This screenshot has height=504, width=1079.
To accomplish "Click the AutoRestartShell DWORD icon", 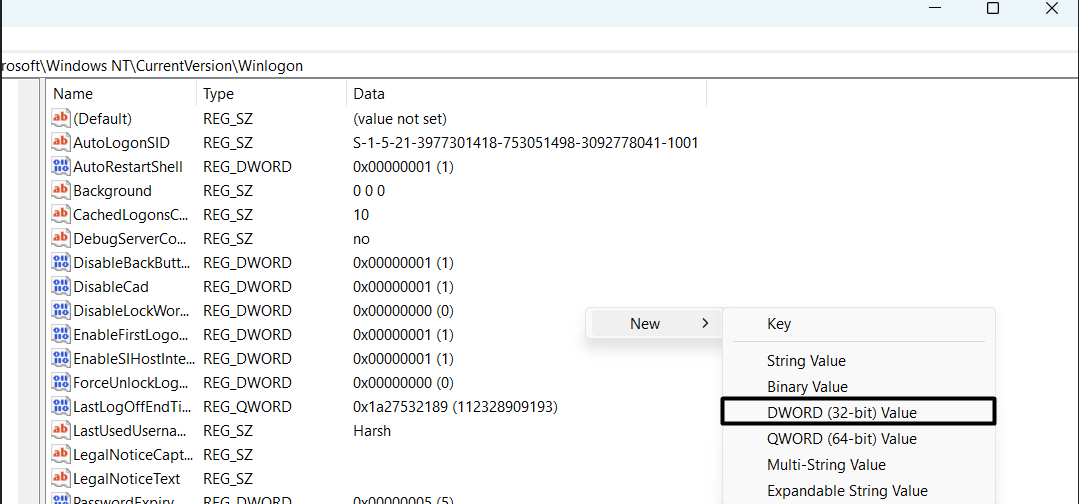I will pyautogui.click(x=61, y=167).
